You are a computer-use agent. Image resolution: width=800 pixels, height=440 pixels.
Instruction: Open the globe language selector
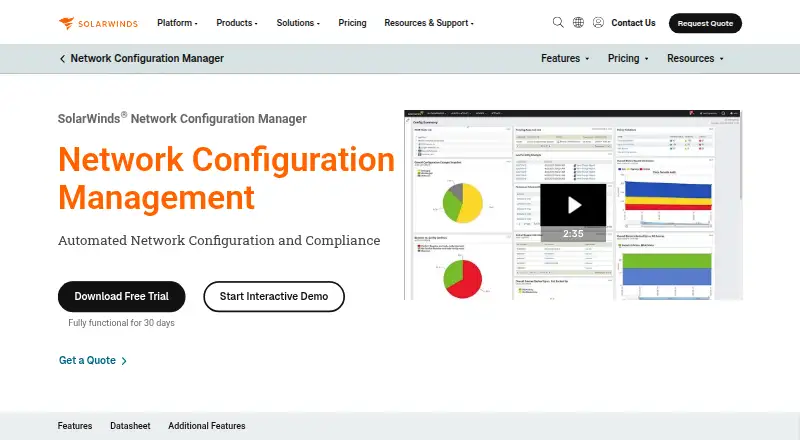pos(578,22)
